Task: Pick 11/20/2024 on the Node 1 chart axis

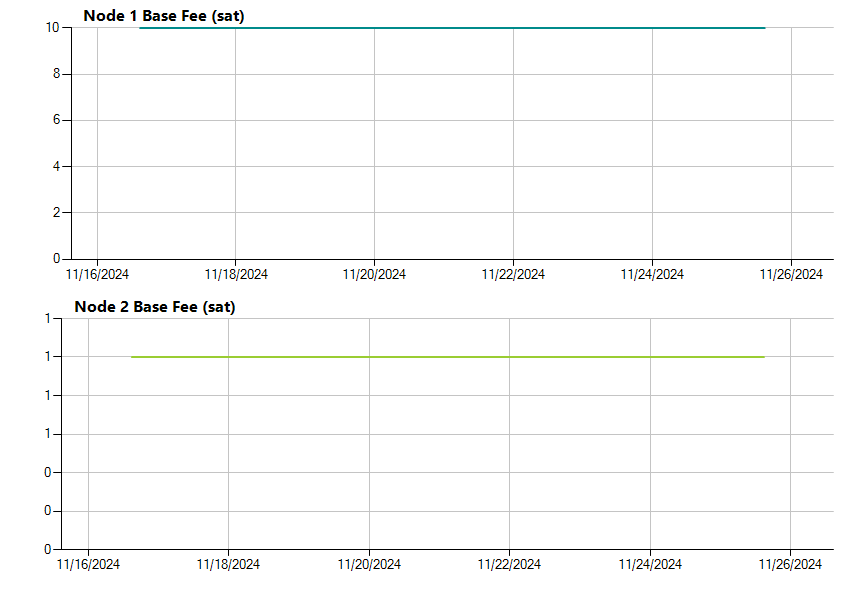Action: point(374,274)
